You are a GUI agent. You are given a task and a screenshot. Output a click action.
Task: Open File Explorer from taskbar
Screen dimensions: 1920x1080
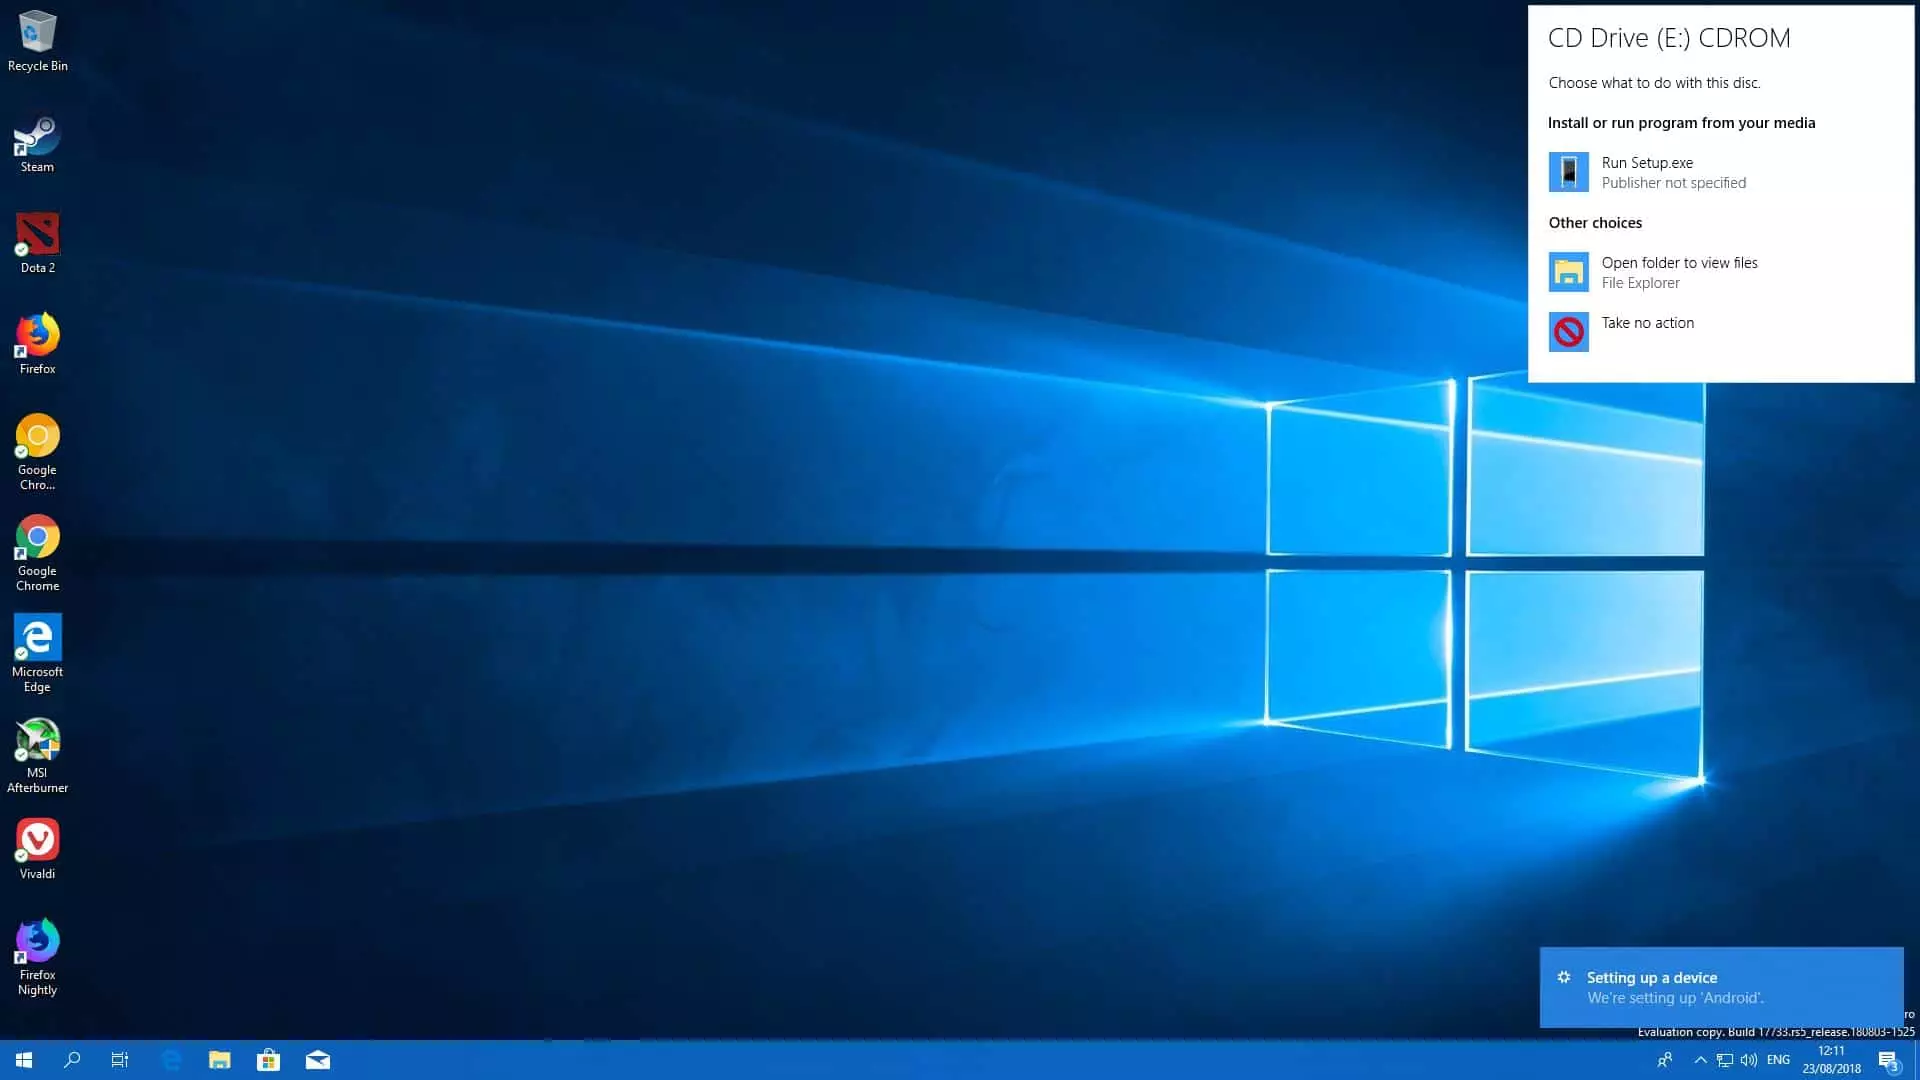click(220, 1059)
